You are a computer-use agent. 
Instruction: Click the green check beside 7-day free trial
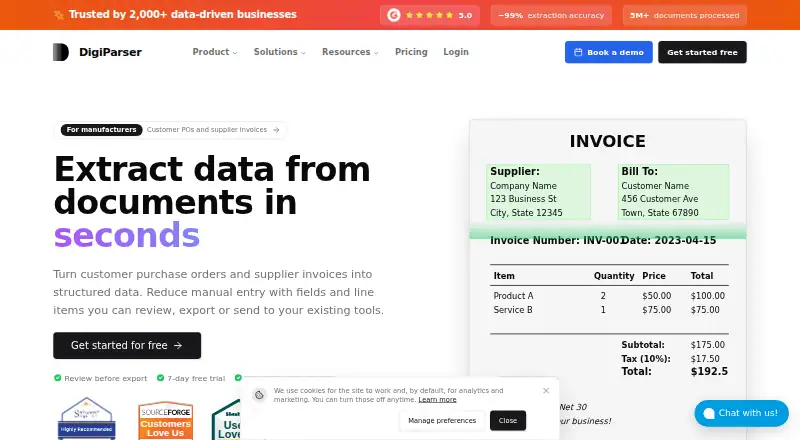tap(160, 378)
